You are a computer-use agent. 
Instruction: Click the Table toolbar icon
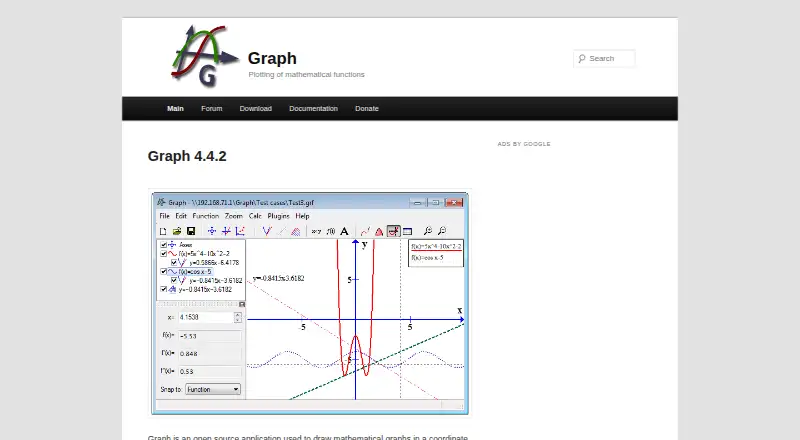pyautogui.click(x=407, y=231)
